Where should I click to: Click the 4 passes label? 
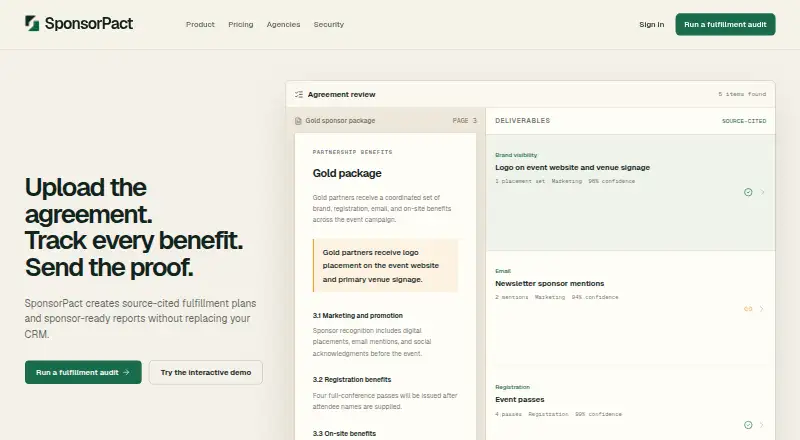coord(508,414)
